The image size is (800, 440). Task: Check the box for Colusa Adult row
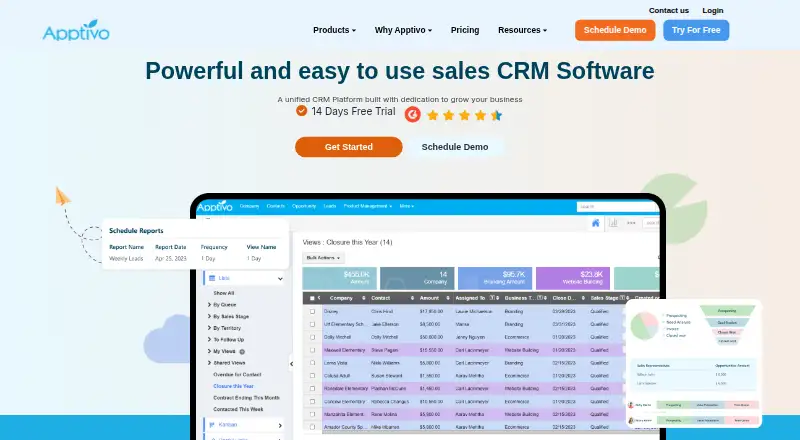tap(312, 376)
